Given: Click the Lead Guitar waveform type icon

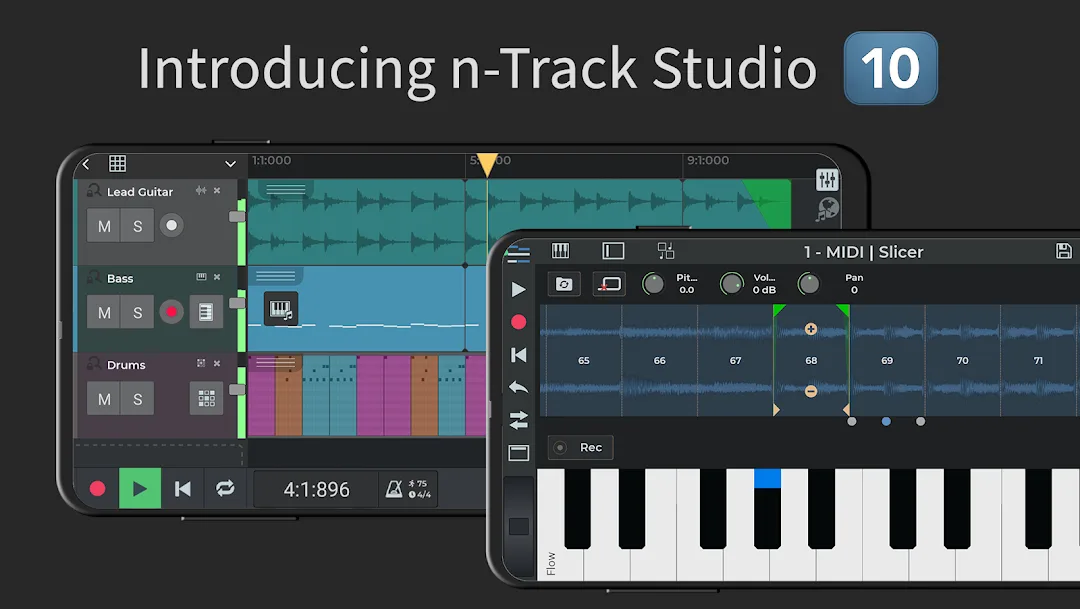Looking at the screenshot, I should coord(200,190).
